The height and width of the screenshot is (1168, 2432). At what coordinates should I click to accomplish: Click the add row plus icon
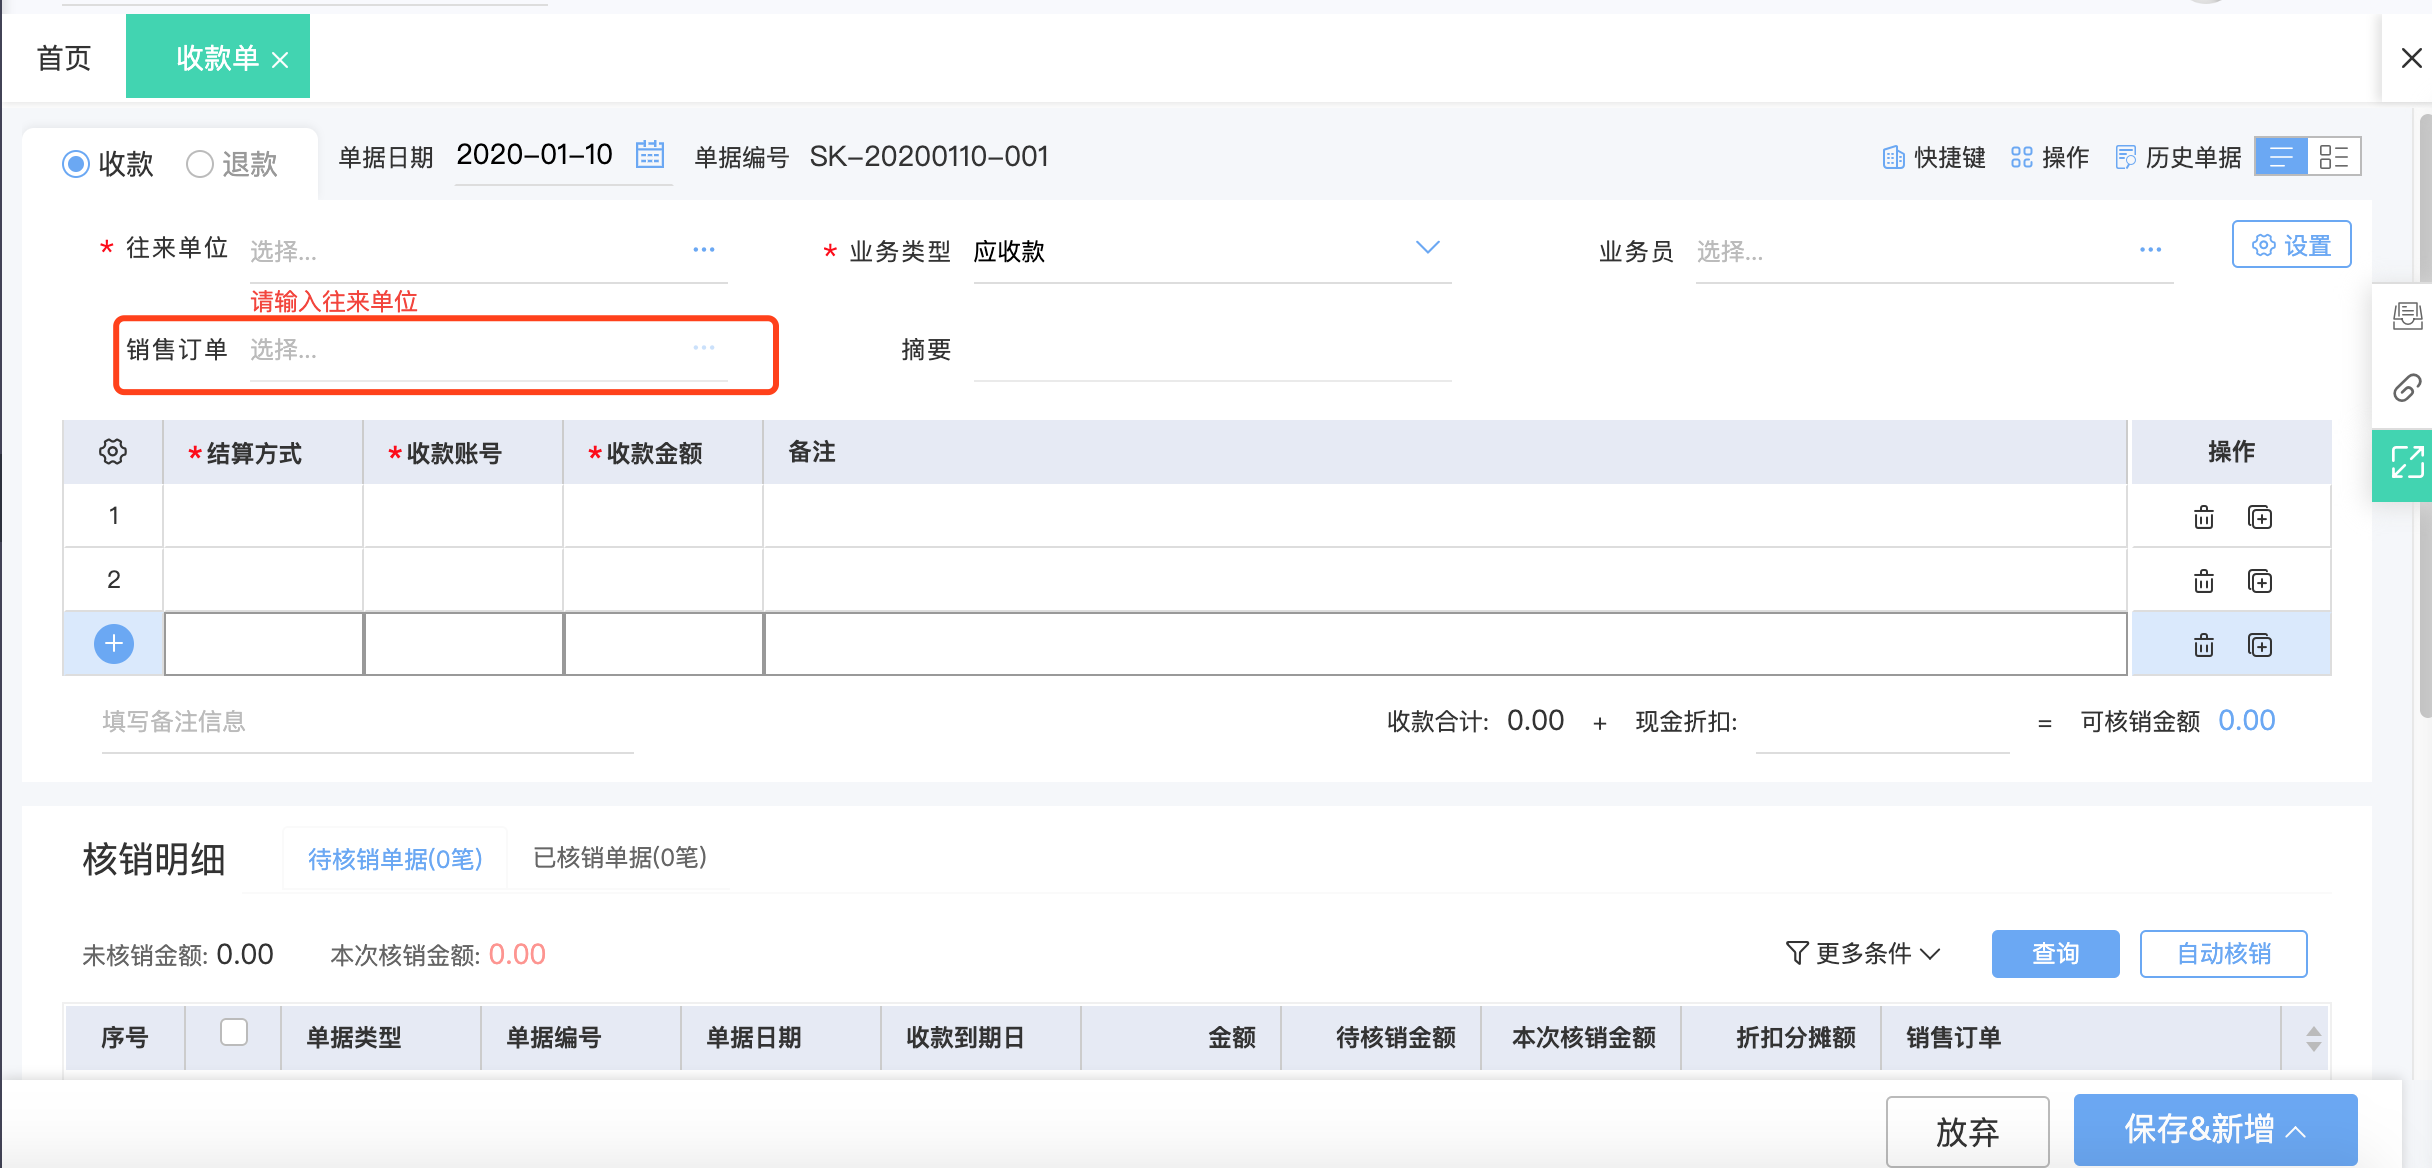pos(115,642)
